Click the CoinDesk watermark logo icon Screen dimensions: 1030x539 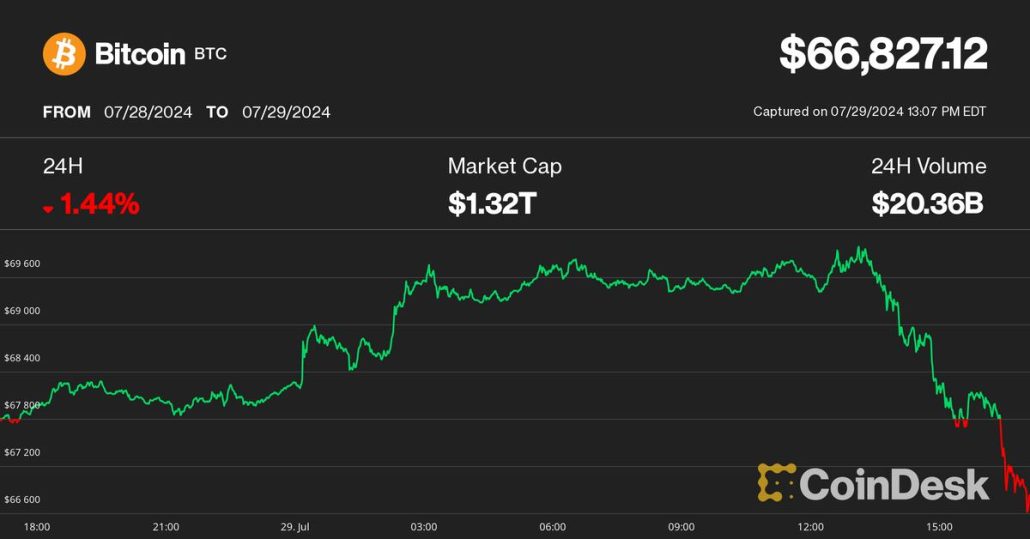pyautogui.click(x=776, y=482)
